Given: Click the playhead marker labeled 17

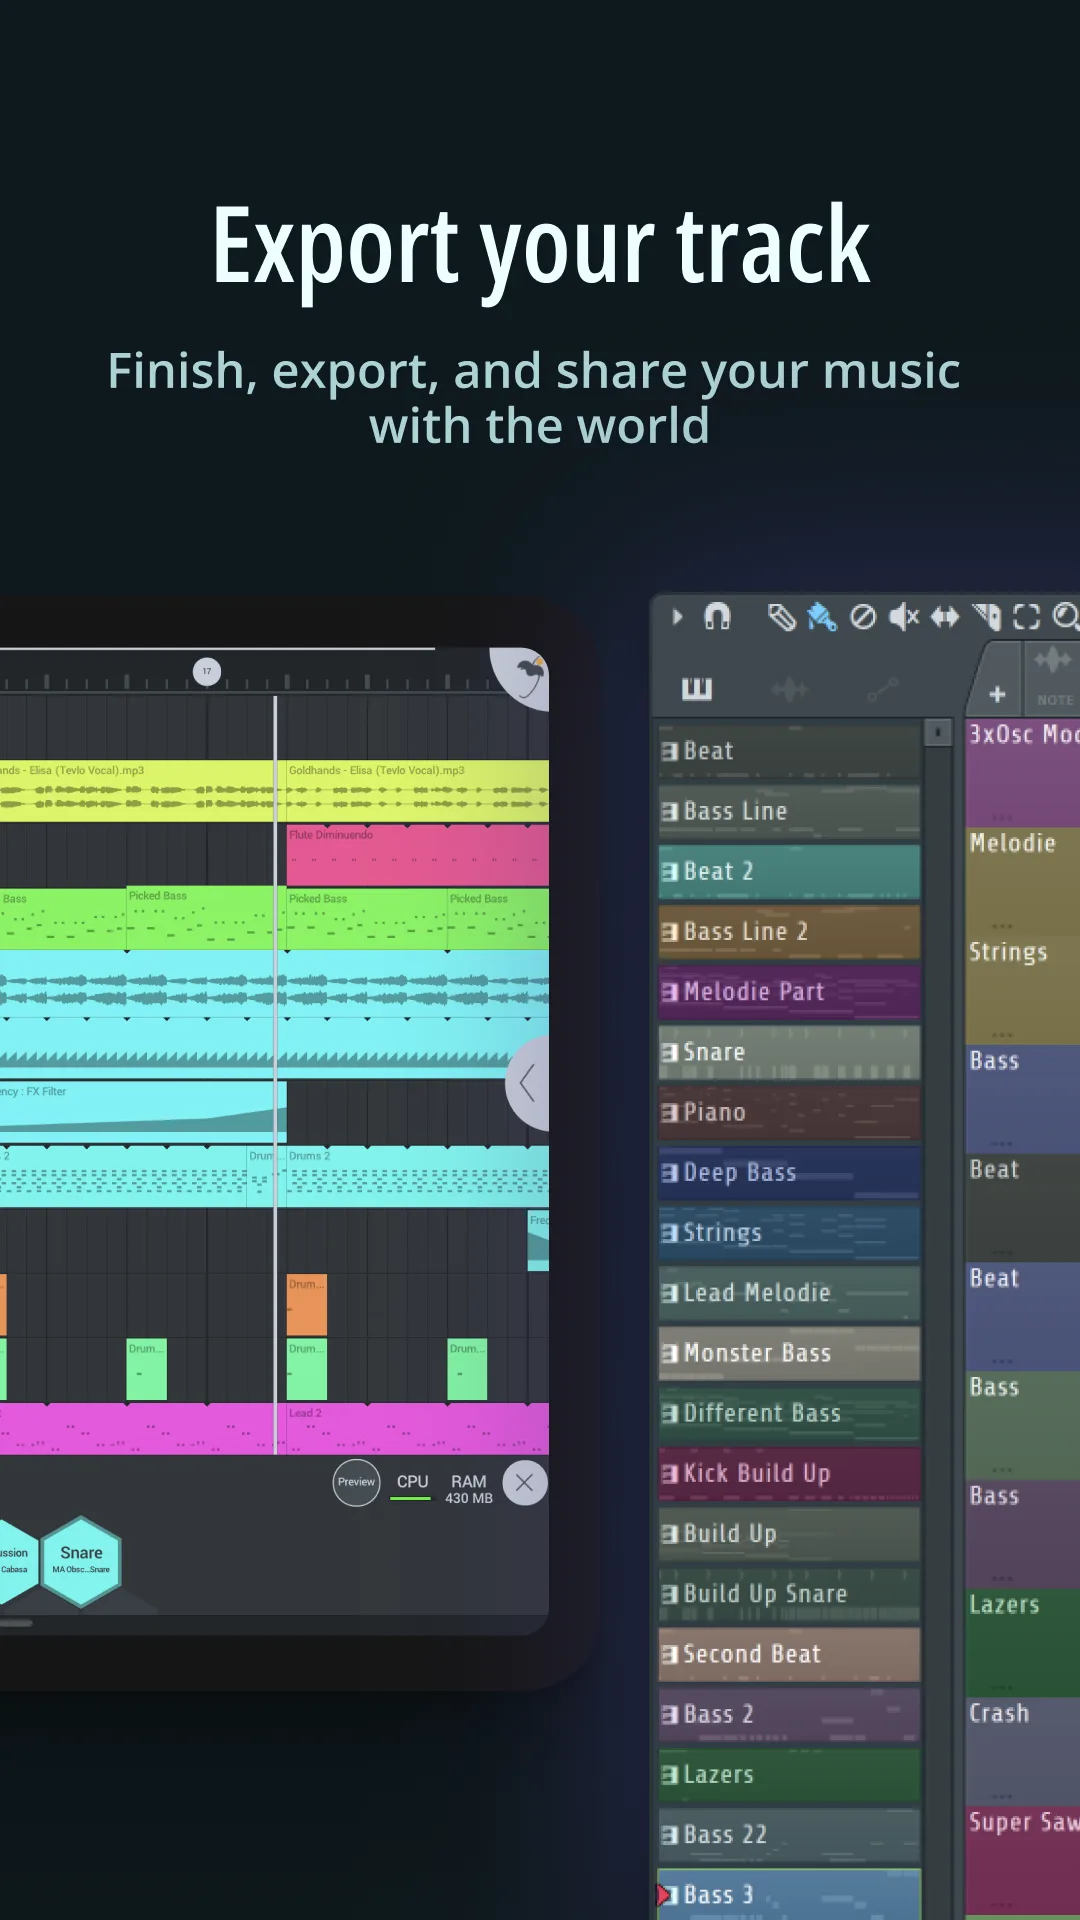Looking at the screenshot, I should point(207,672).
